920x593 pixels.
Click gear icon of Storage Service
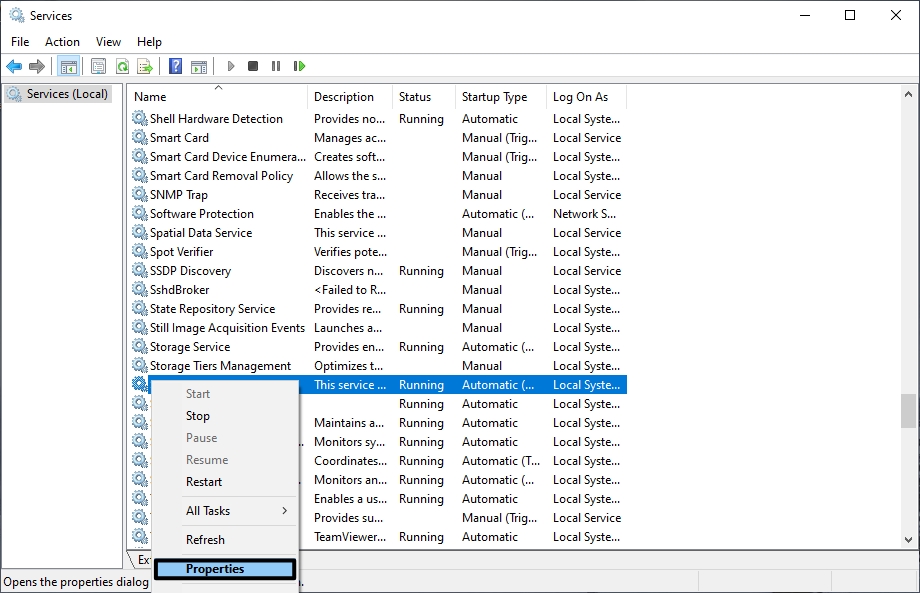click(x=140, y=347)
